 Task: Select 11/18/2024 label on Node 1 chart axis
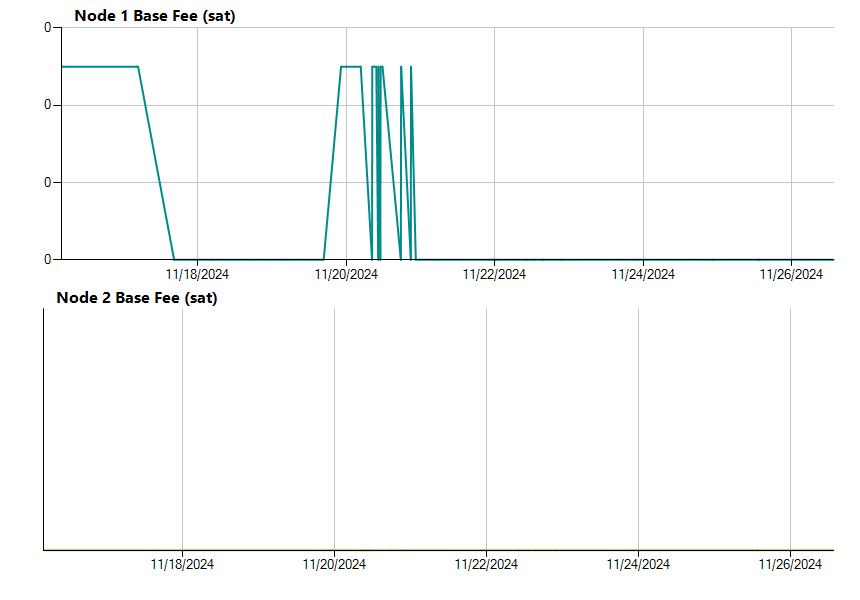[197, 274]
